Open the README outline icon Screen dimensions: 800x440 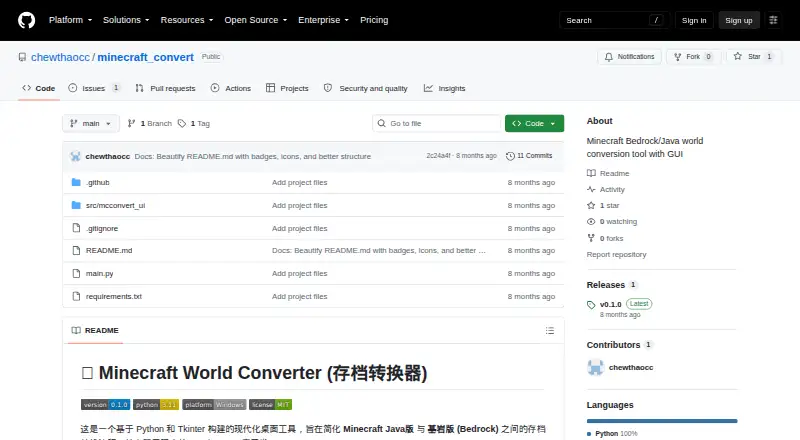coord(549,330)
